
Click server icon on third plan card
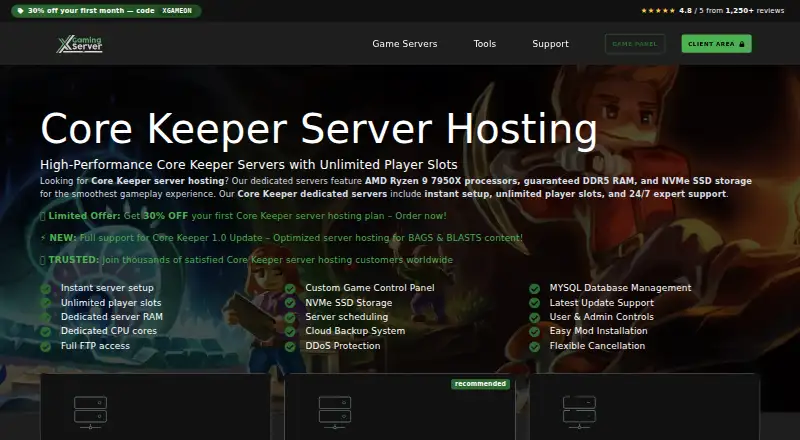click(579, 412)
